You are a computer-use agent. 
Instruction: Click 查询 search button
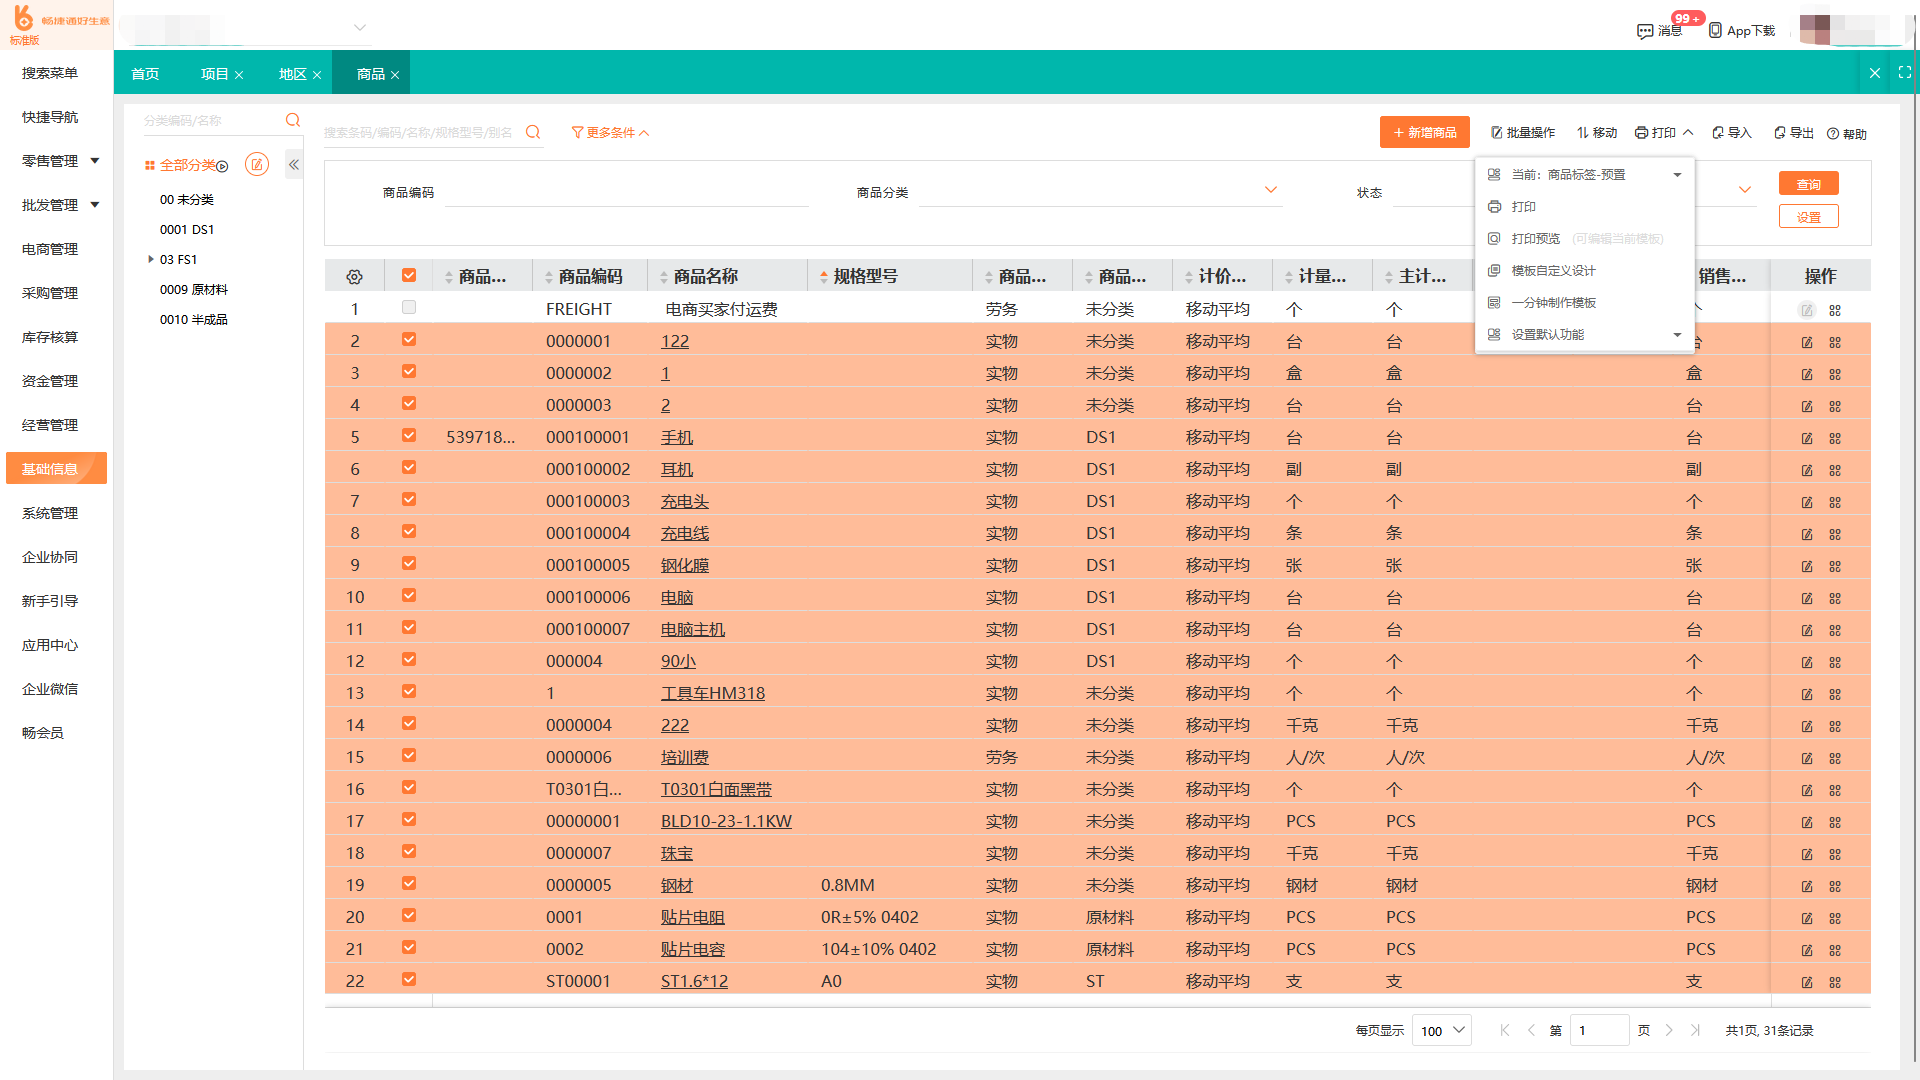point(1808,183)
